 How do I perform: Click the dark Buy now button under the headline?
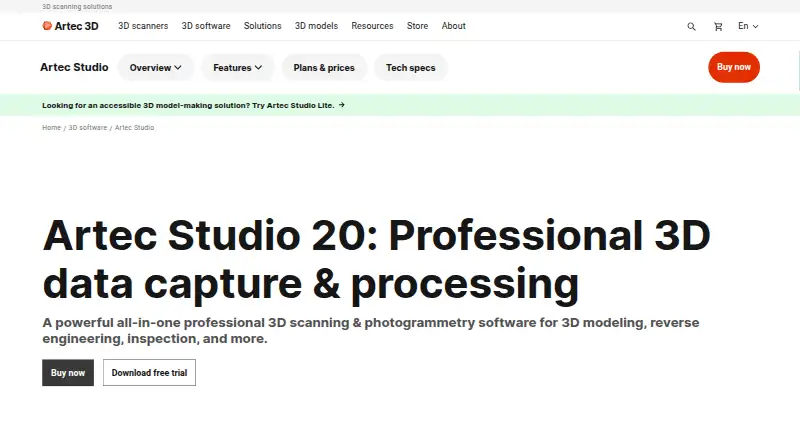click(68, 373)
